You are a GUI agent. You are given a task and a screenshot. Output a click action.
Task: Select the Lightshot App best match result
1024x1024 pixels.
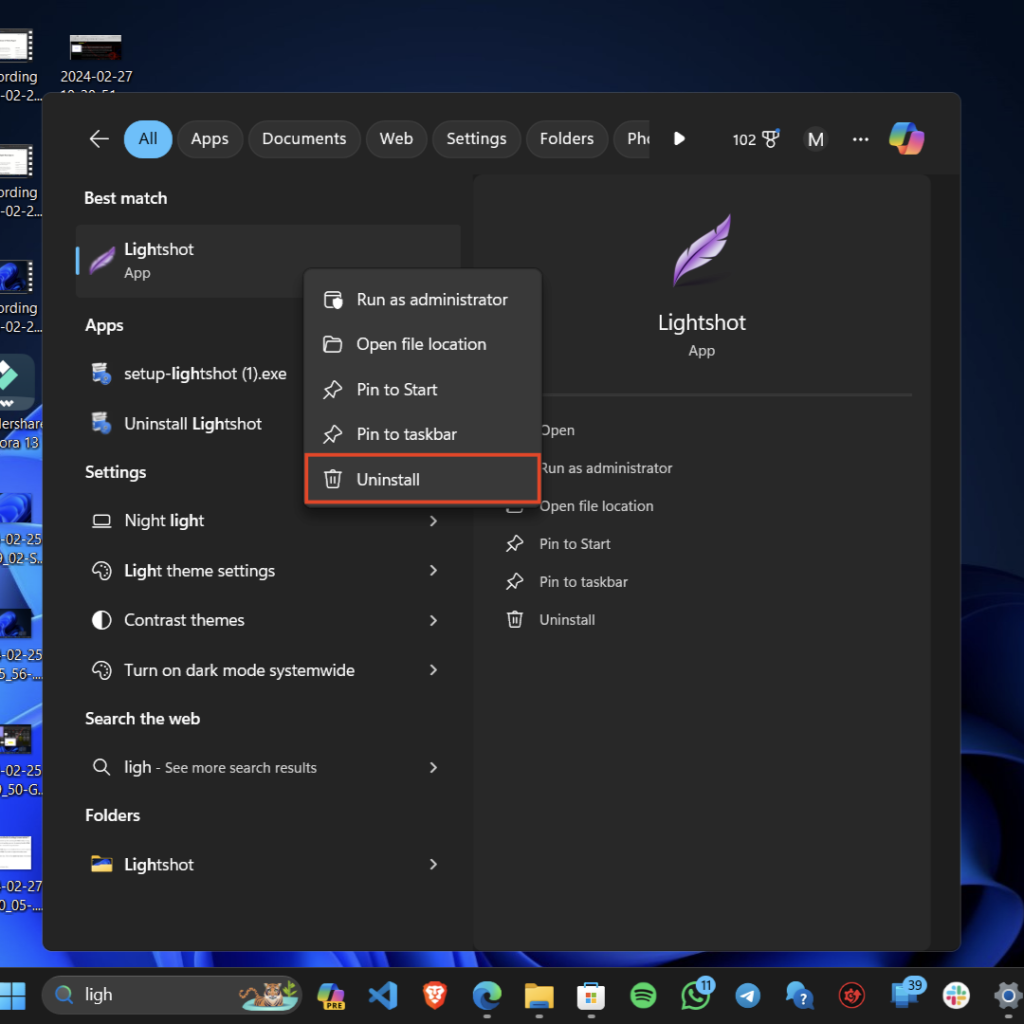coord(268,261)
